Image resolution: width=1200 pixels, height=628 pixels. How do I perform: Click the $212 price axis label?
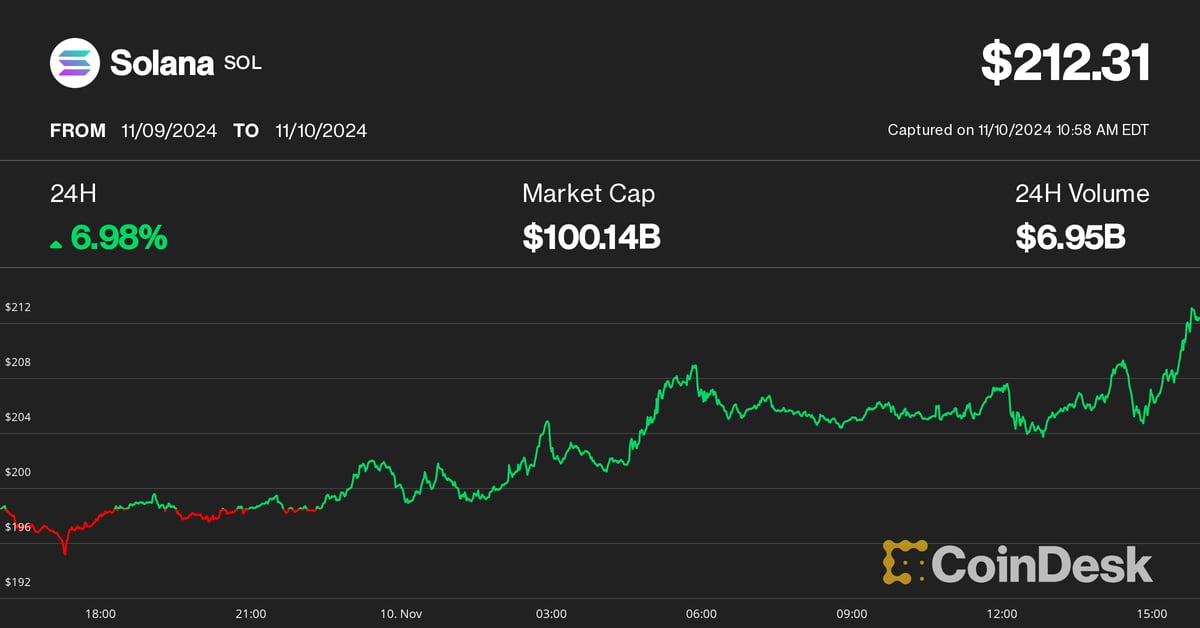[x=18, y=307]
